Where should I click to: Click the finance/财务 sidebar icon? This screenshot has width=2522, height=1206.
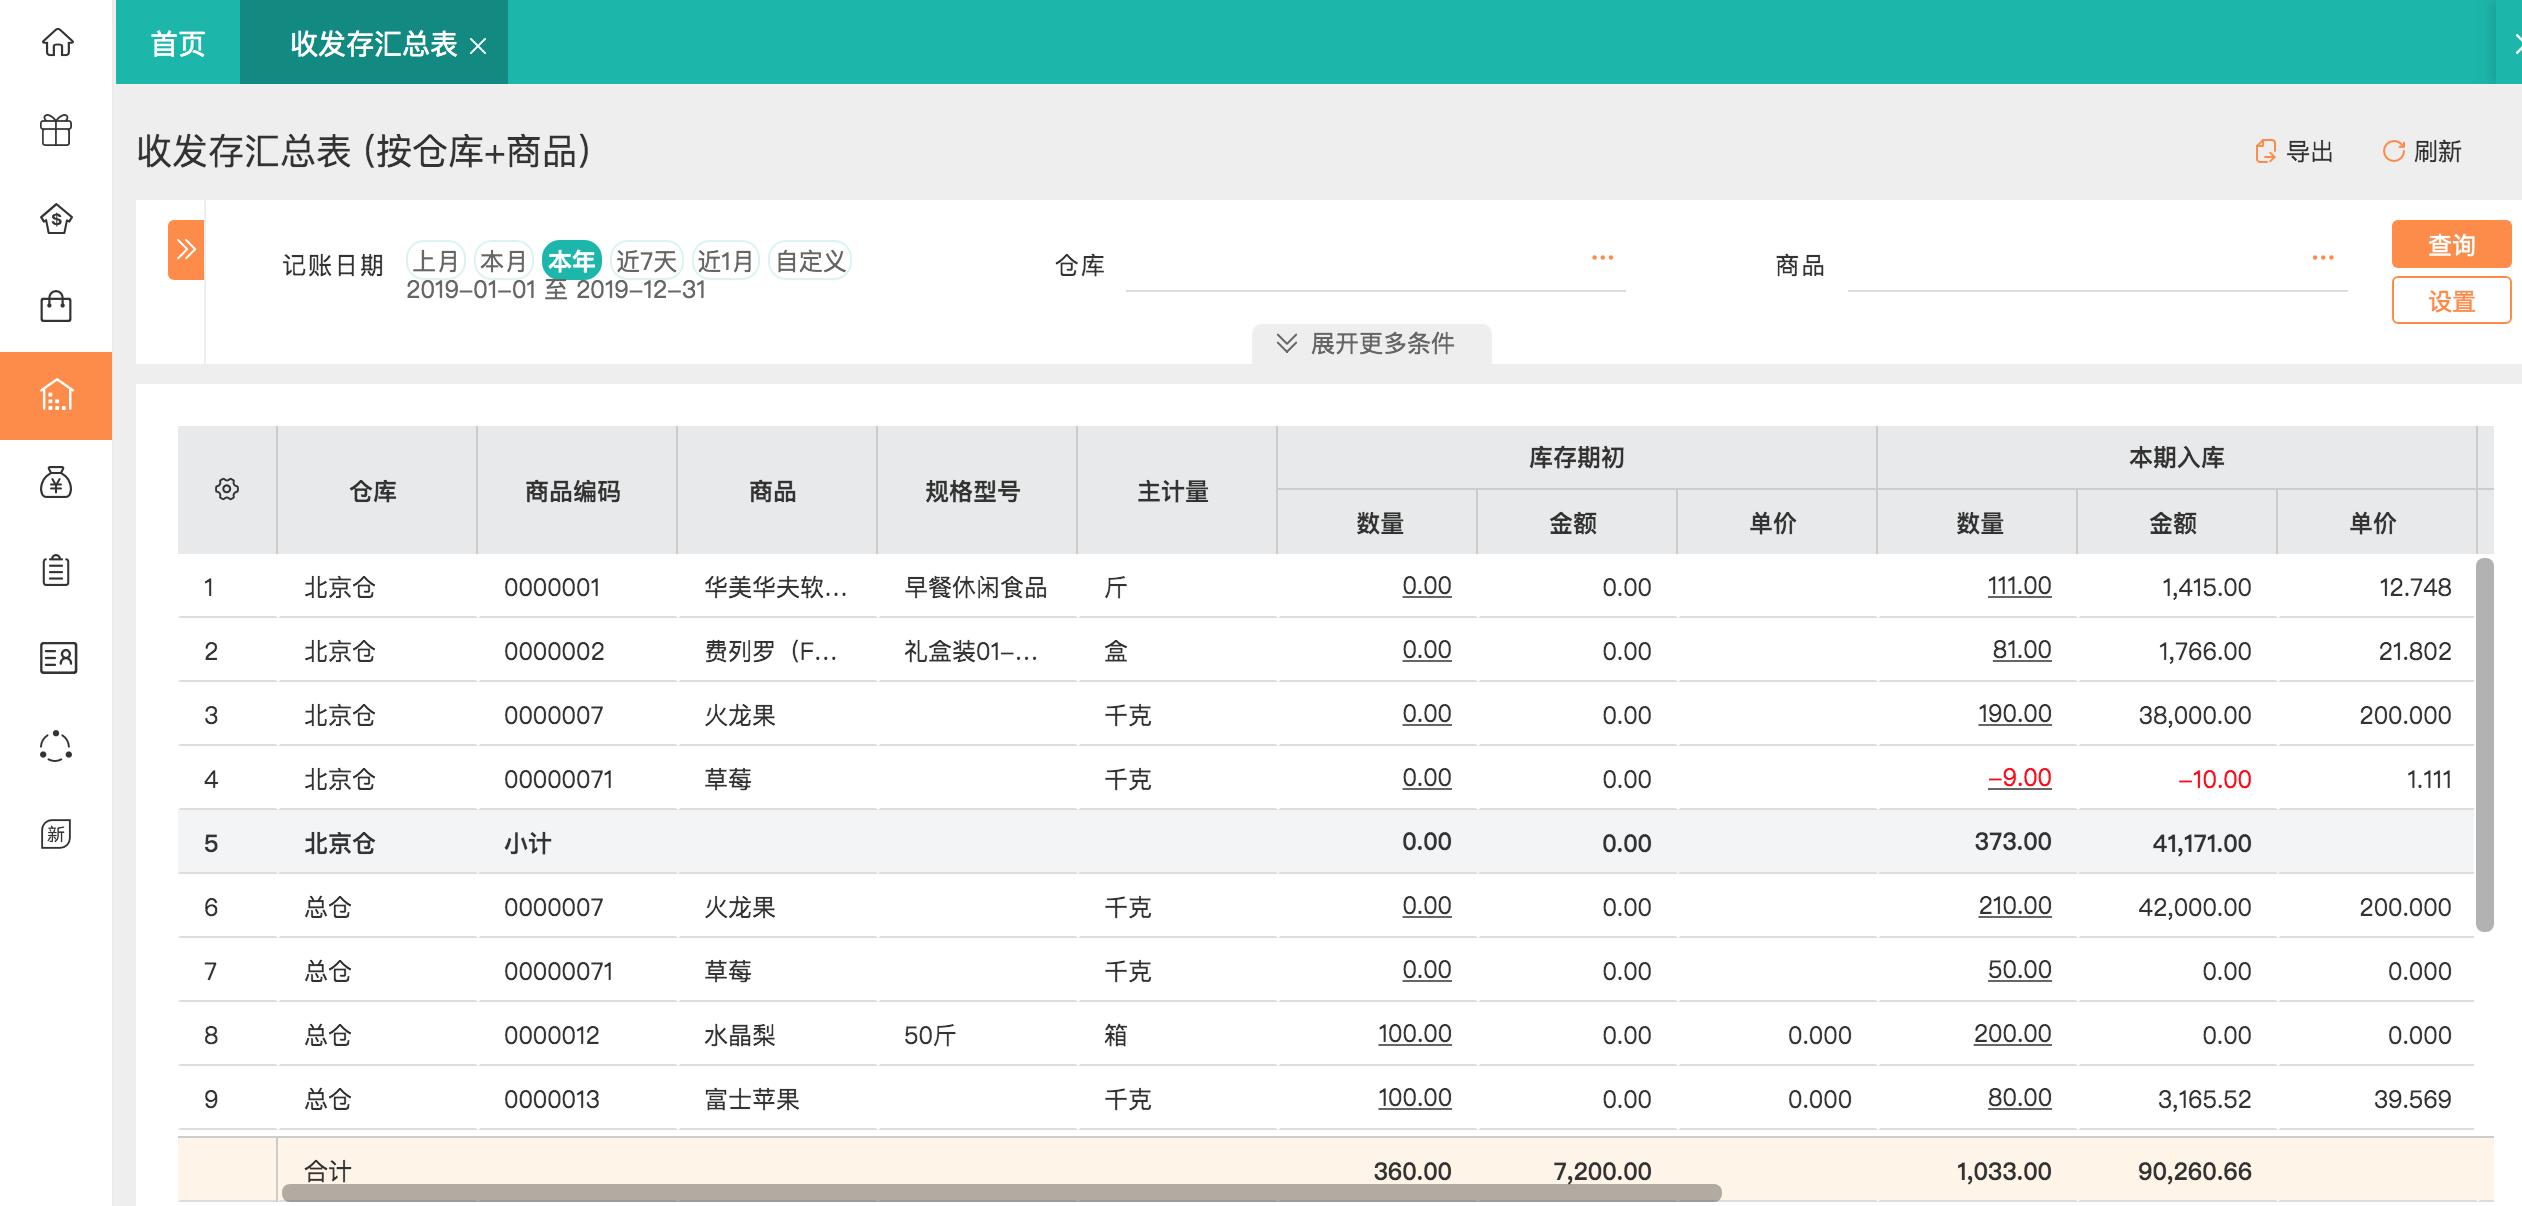coord(56,482)
